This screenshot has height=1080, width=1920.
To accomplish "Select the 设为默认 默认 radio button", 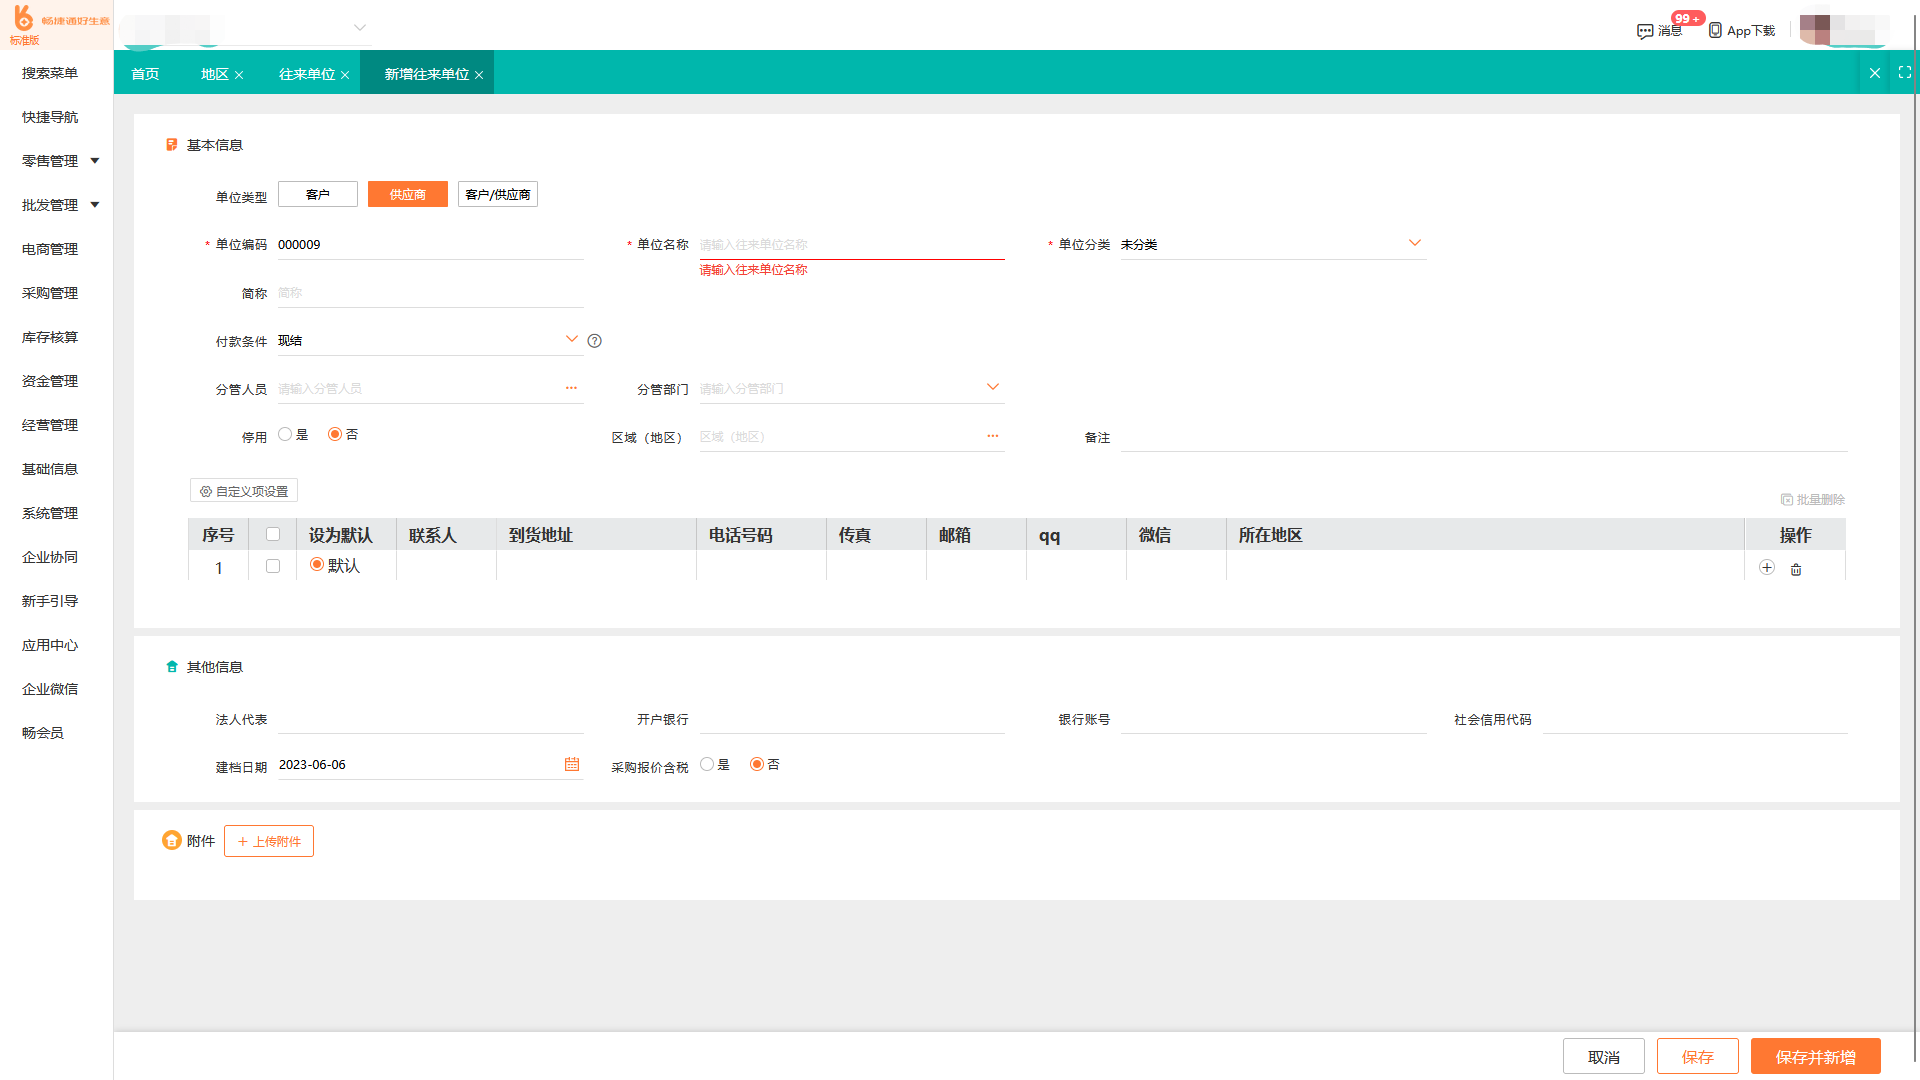I will pos(313,567).
